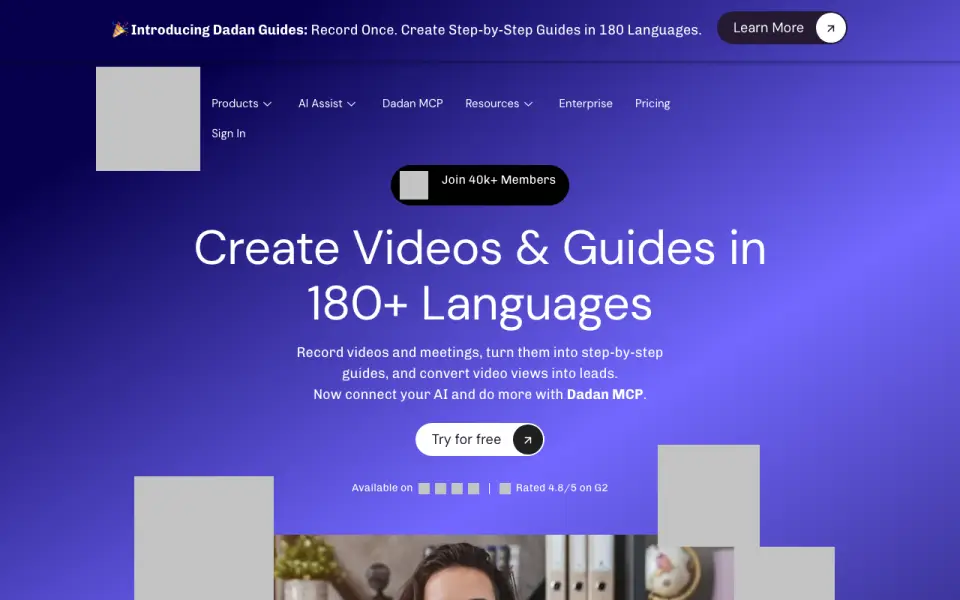Click the arrow icon in Try for free
The image size is (960, 600).
click(x=528, y=440)
